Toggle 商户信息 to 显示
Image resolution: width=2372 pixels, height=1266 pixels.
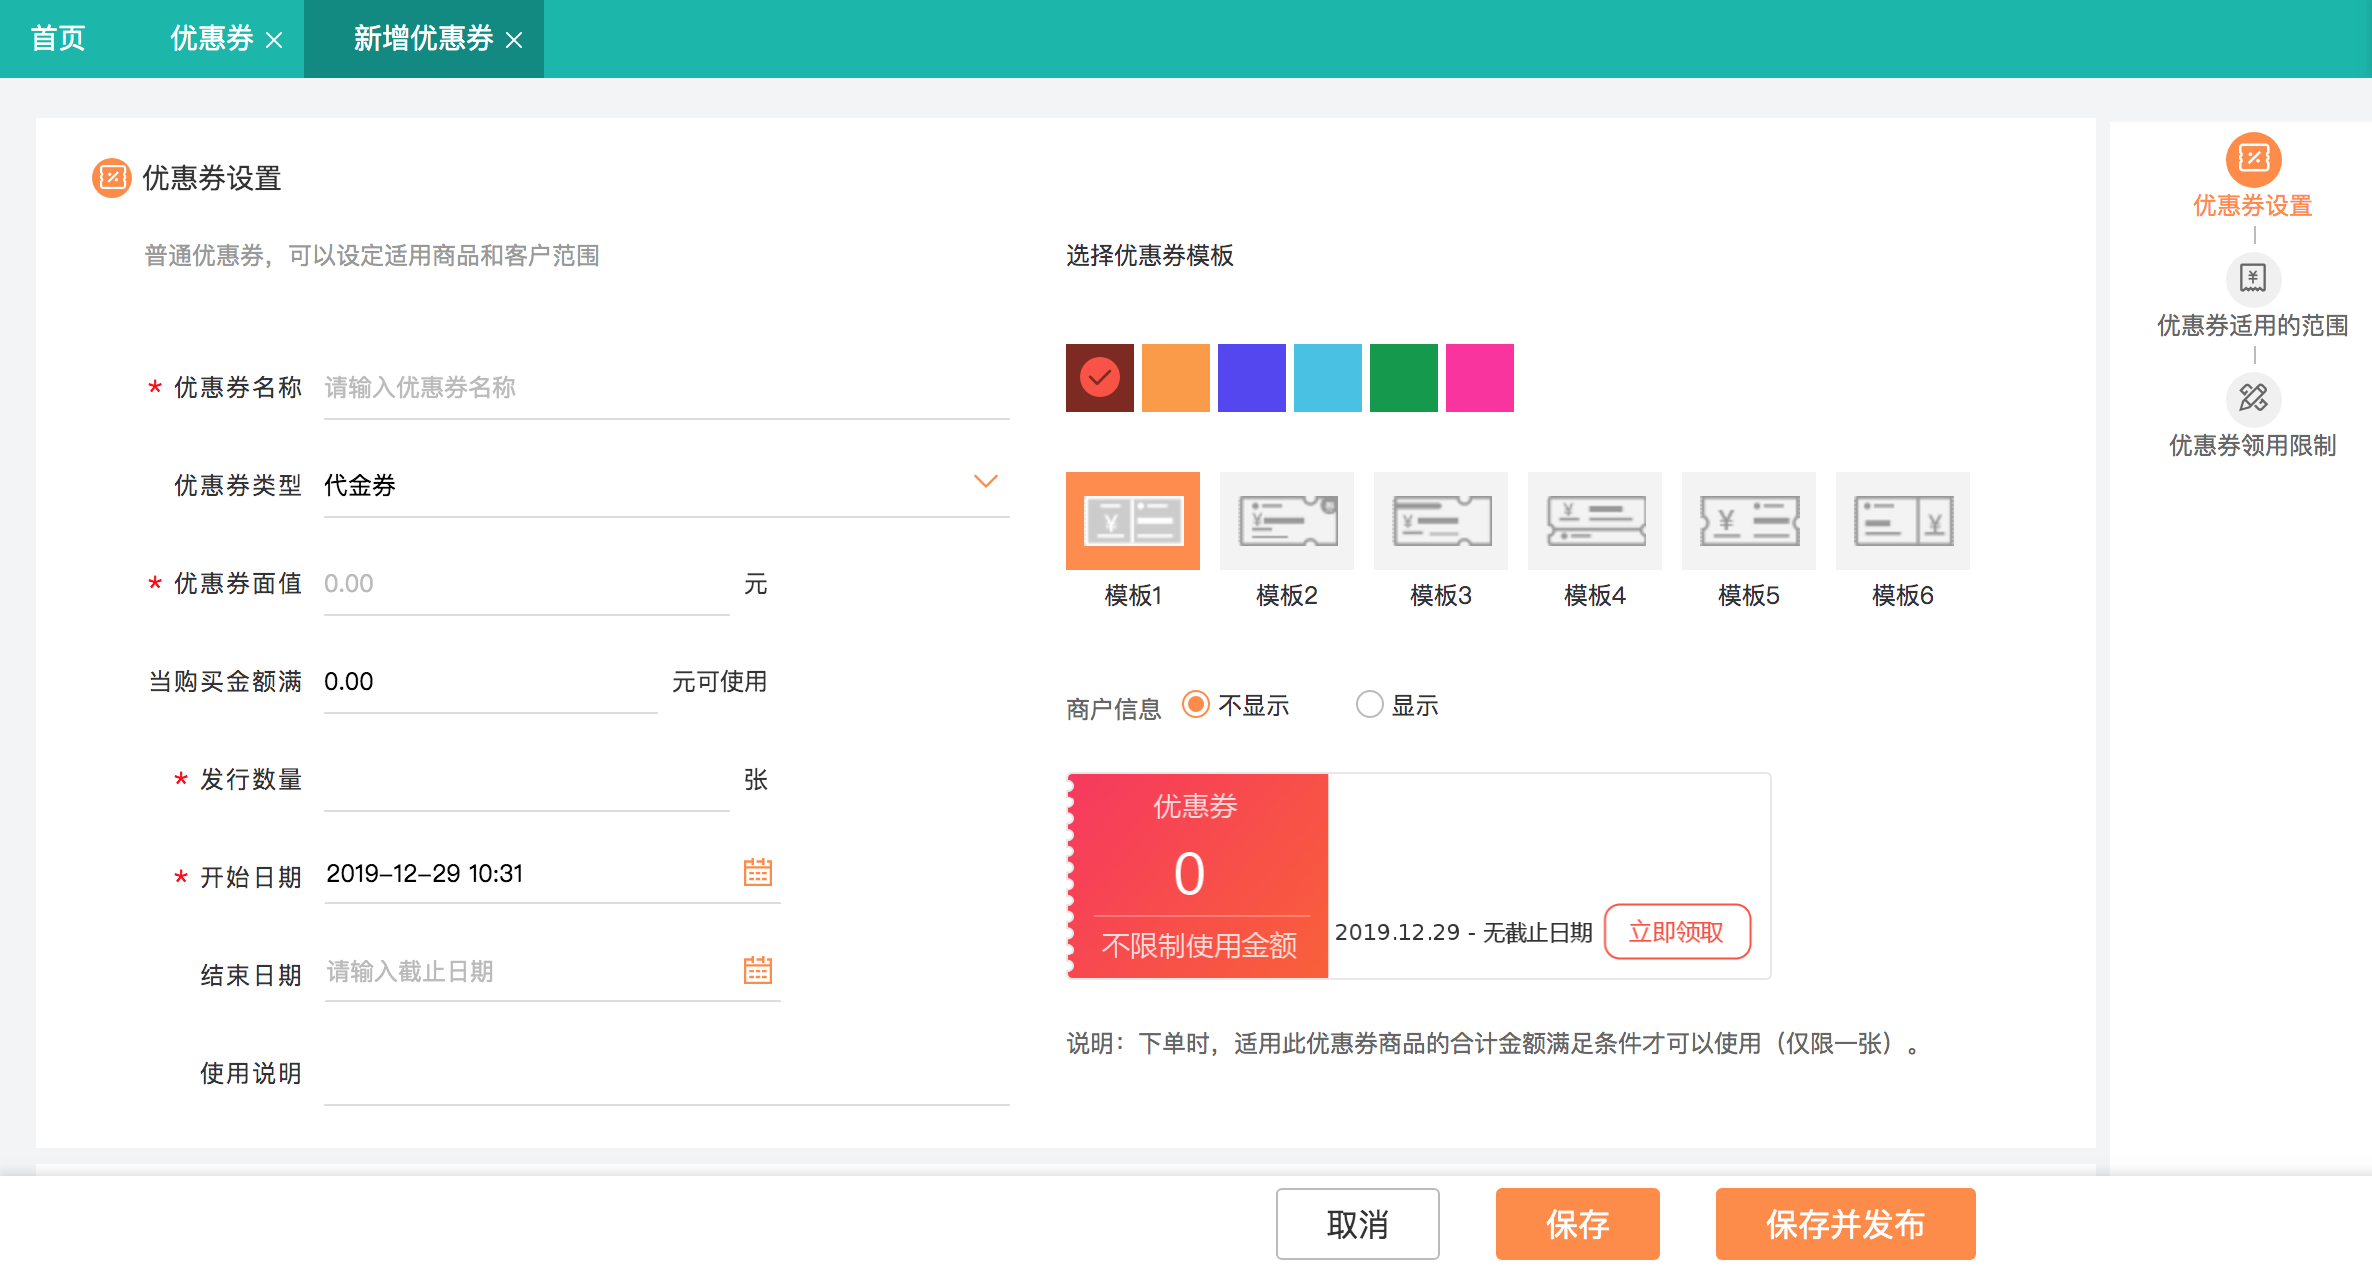click(1366, 704)
